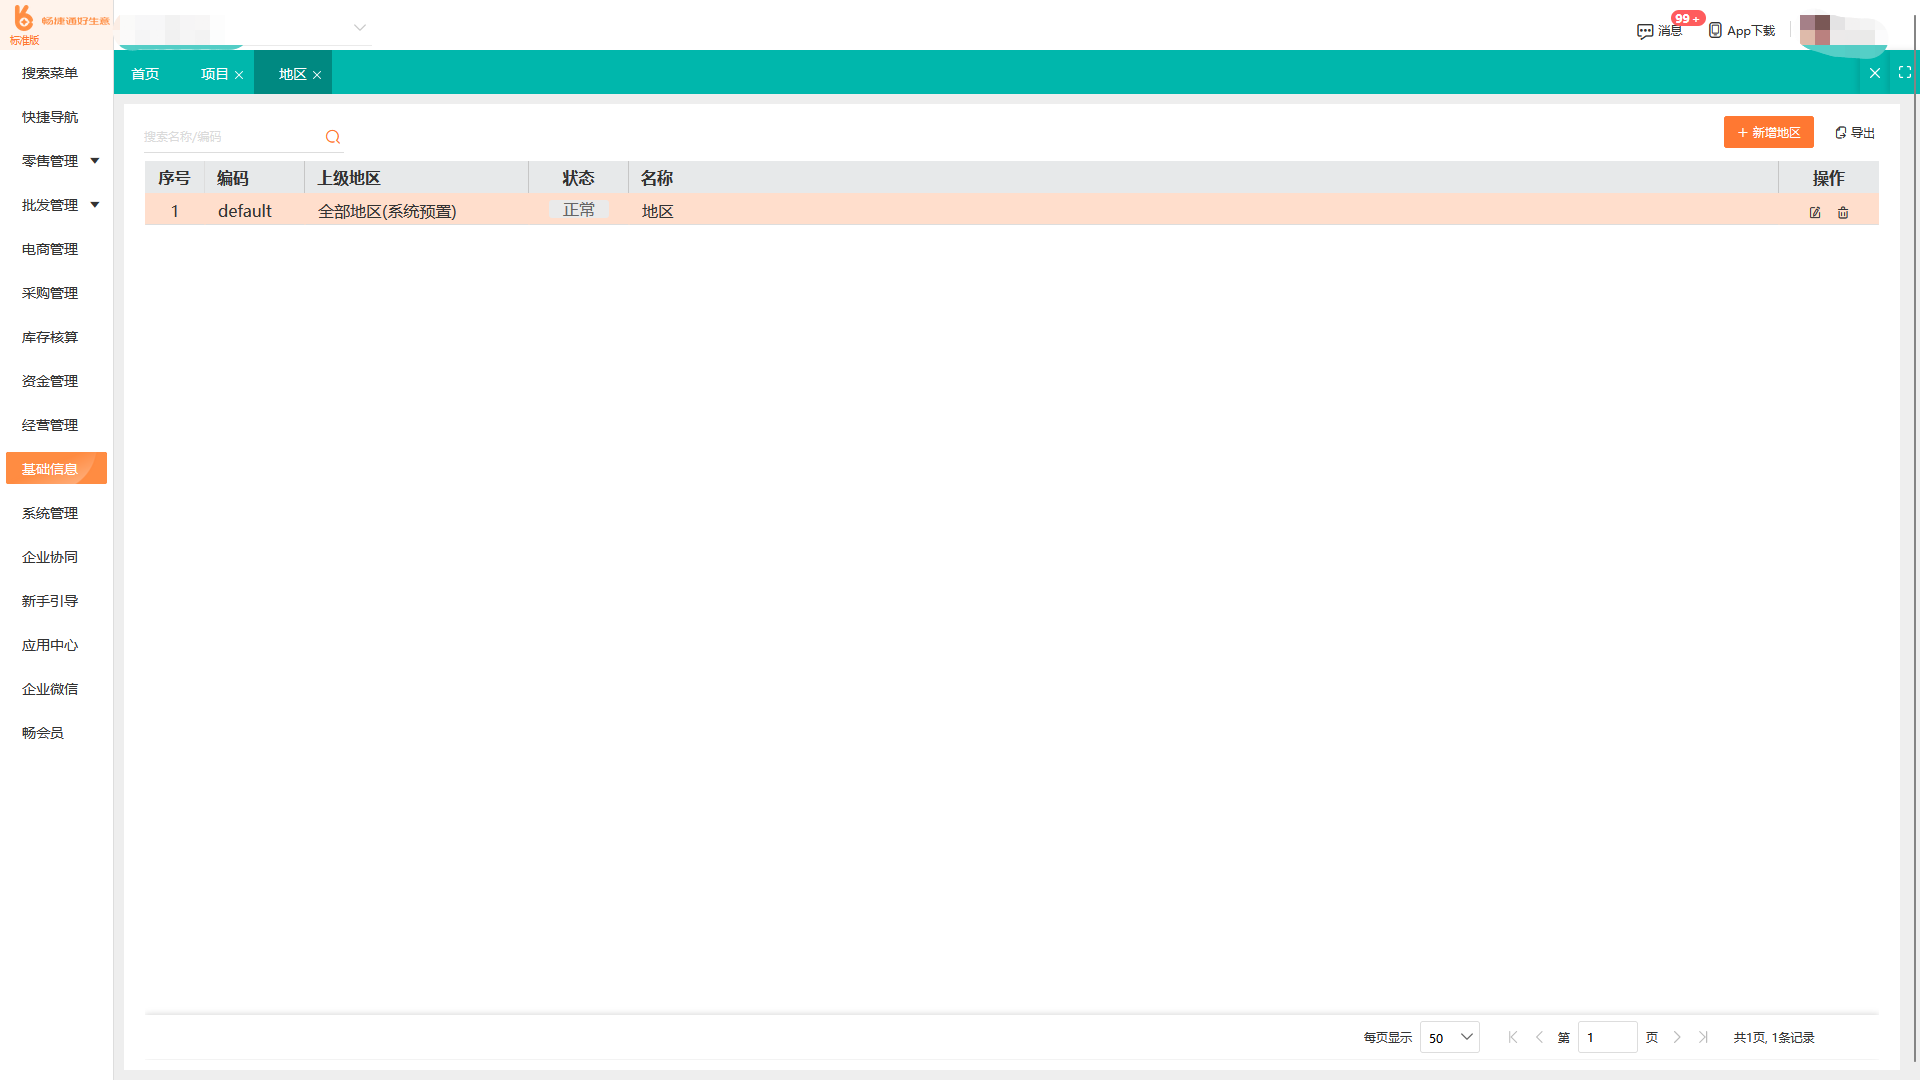Click the delete icon for default region
The image size is (1920, 1080).
(1844, 211)
